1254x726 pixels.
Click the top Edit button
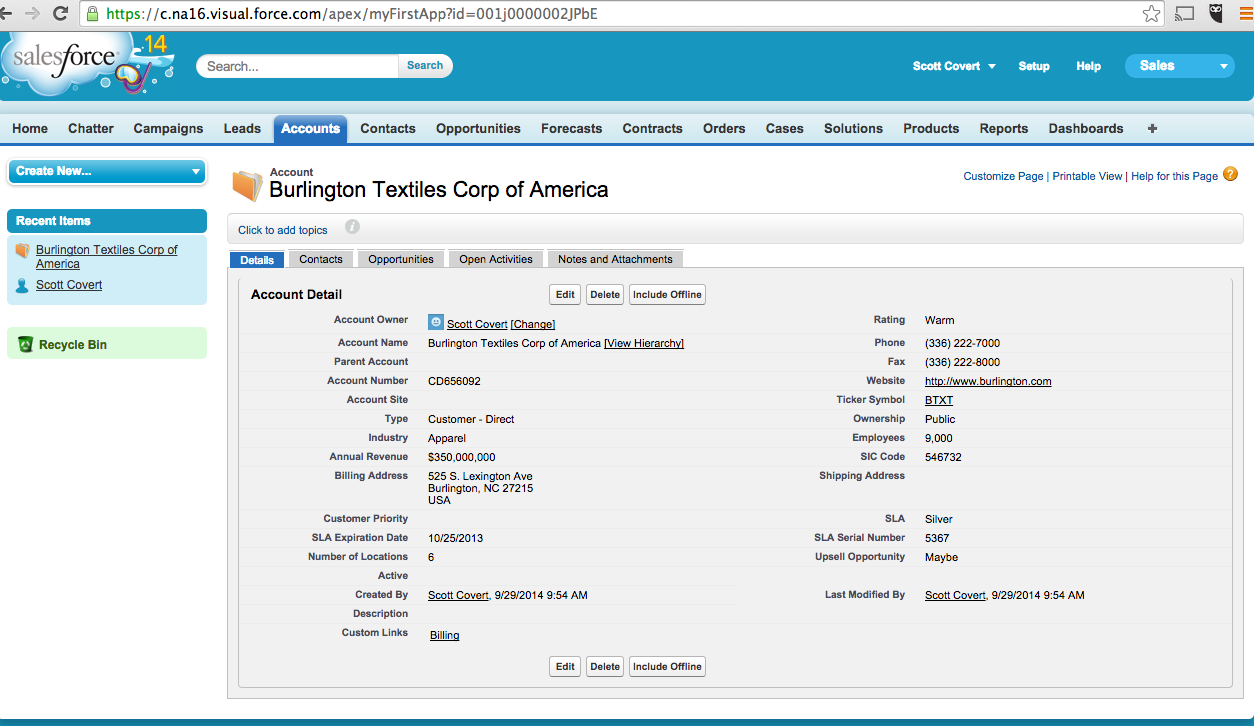[565, 295]
